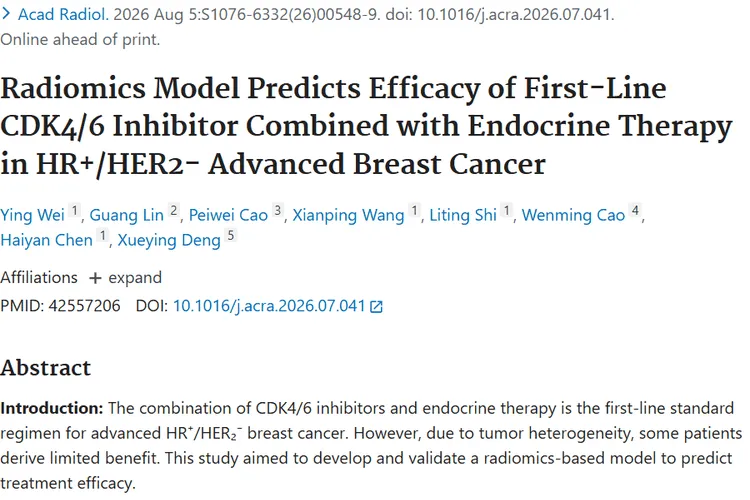Open the Acad Radiol. journal dropdown
This screenshot has width=750, height=500.
[63, 14]
